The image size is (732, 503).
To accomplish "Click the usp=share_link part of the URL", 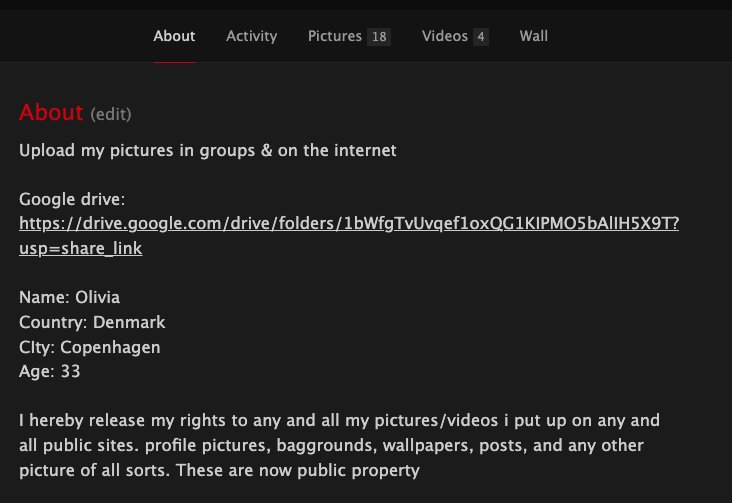I will 80,248.
